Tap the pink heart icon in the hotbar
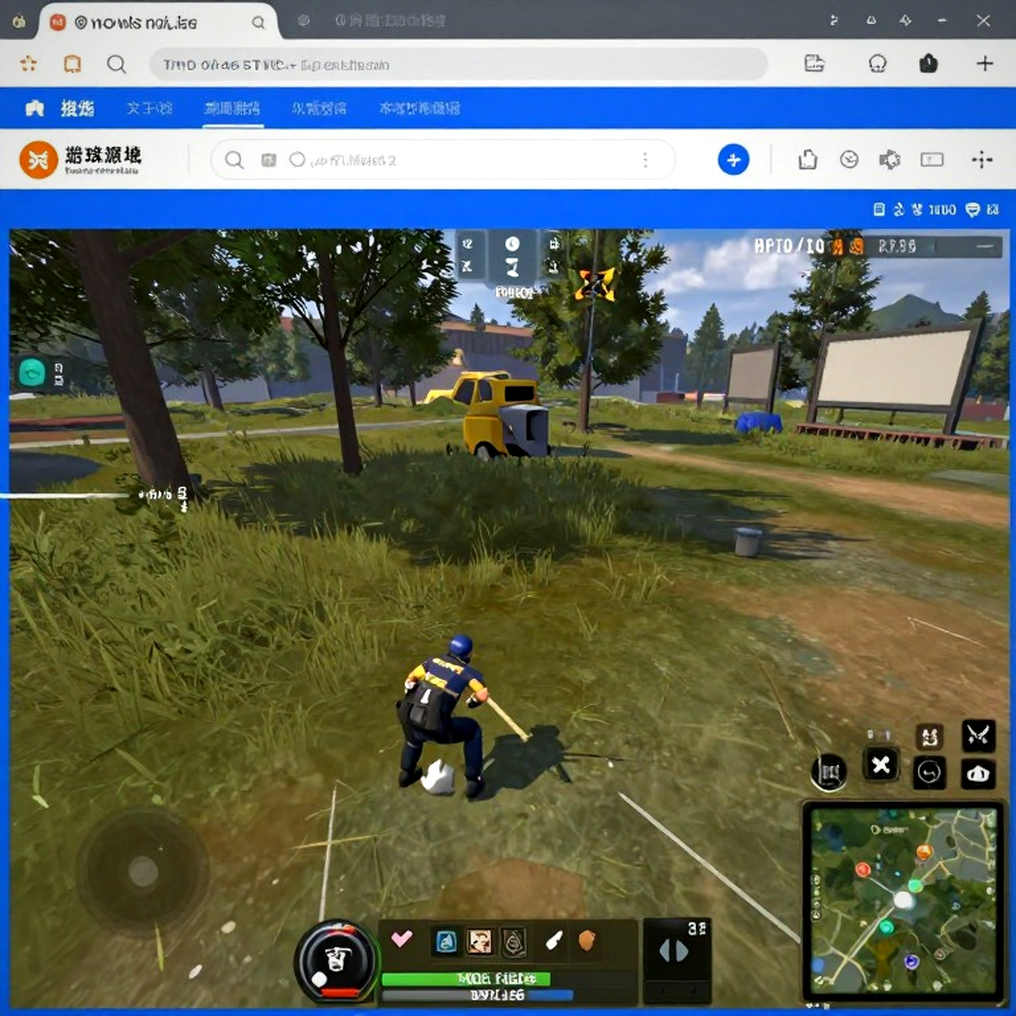1016x1016 pixels. click(x=402, y=938)
